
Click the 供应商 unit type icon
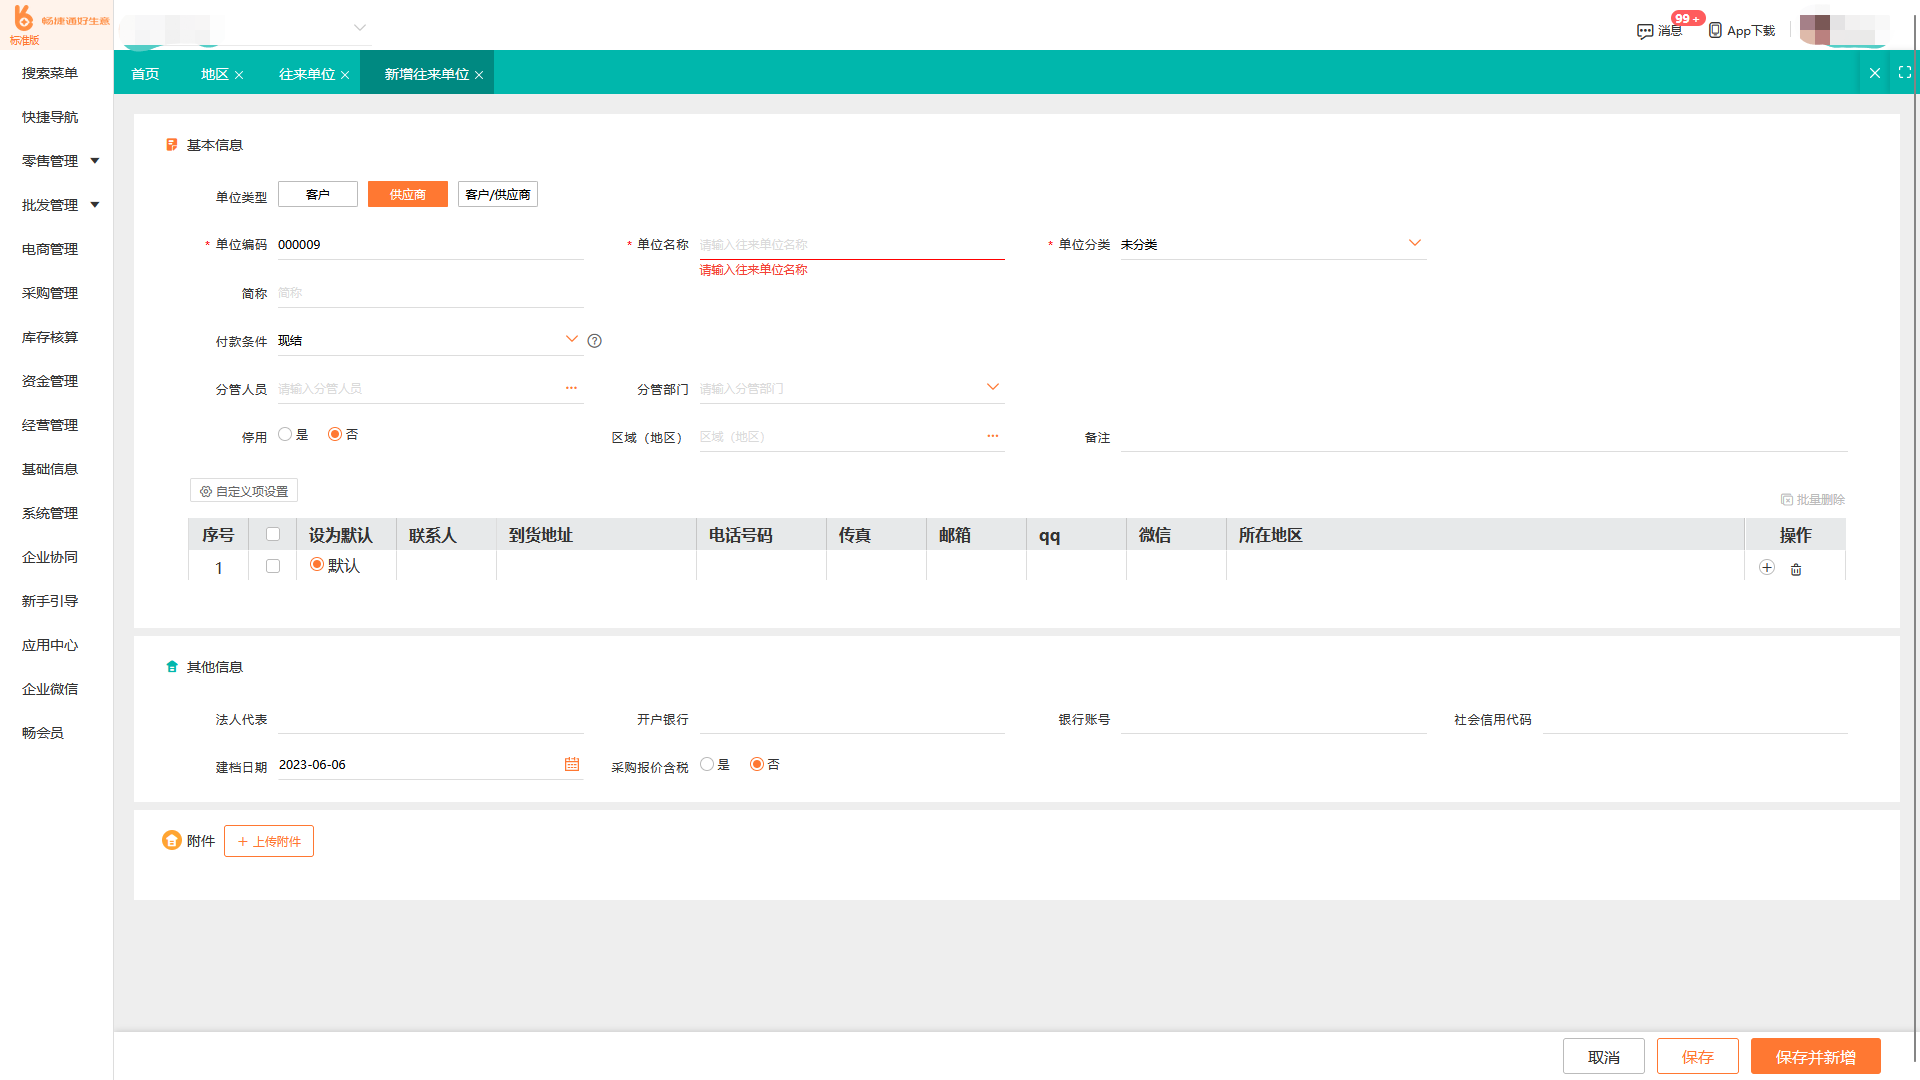click(x=407, y=195)
